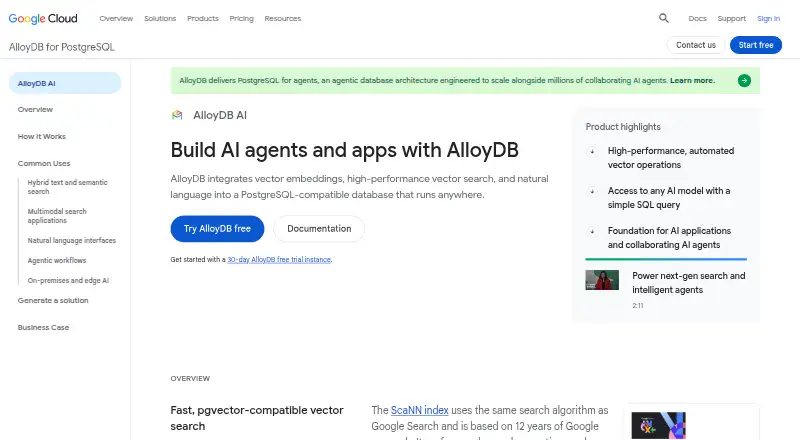Screen dimensions: 800x440
Task: Click the Fast, pgvector-compatible vector search heading
Action: pos(257,418)
